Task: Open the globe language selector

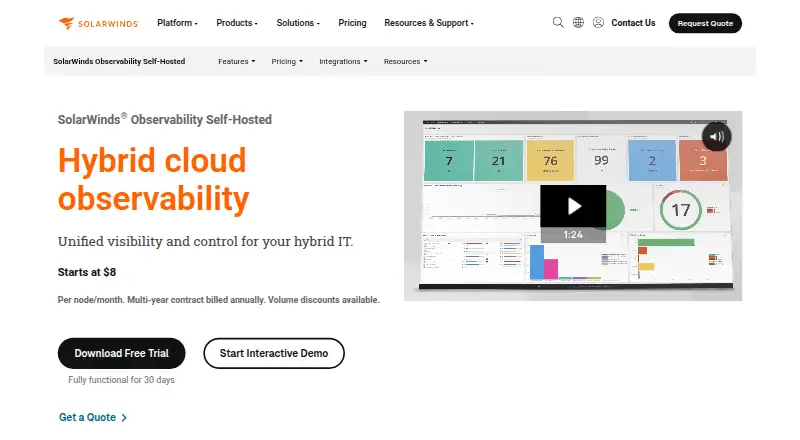Action: coord(578,22)
